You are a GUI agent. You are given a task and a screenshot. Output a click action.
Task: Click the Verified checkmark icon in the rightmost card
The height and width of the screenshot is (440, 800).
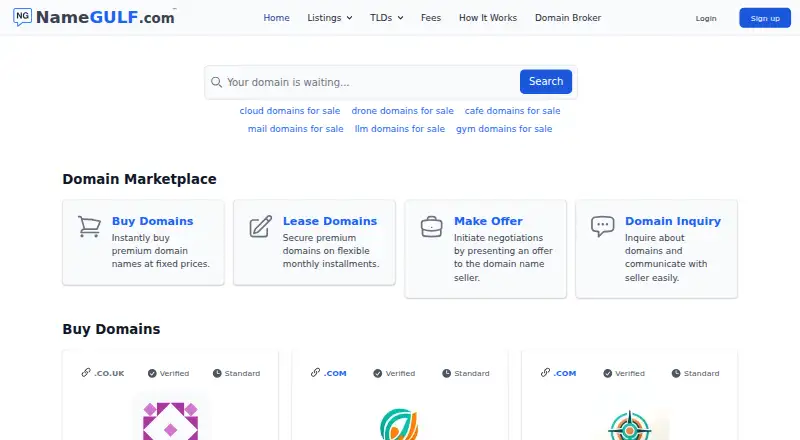pyautogui.click(x=608, y=373)
